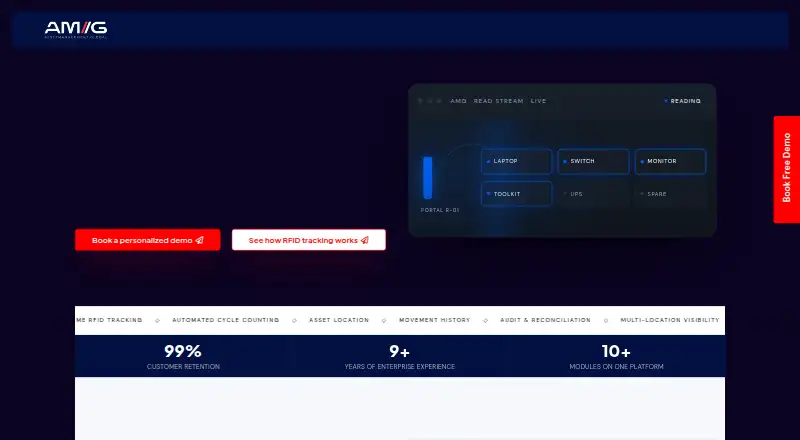Viewport: 800px width, 440px height.
Task: Click the READING status indicator
Action: tap(682, 101)
